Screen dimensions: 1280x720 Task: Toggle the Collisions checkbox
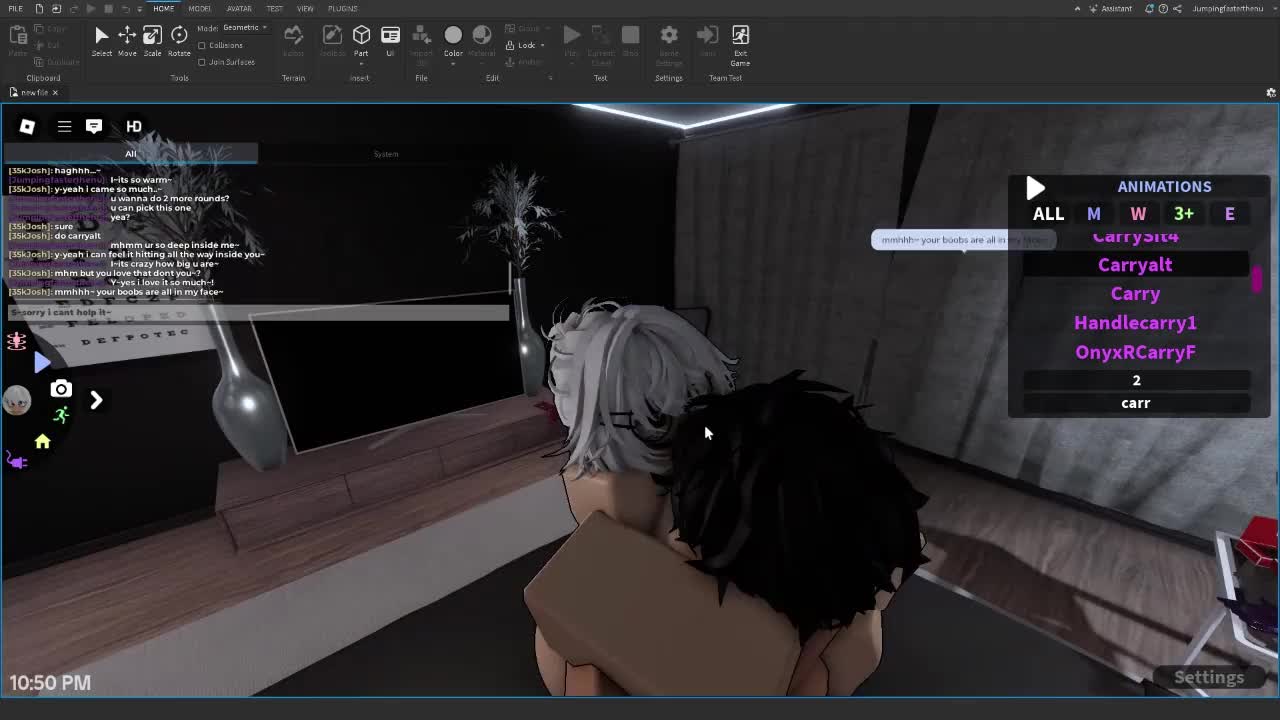coord(202,45)
